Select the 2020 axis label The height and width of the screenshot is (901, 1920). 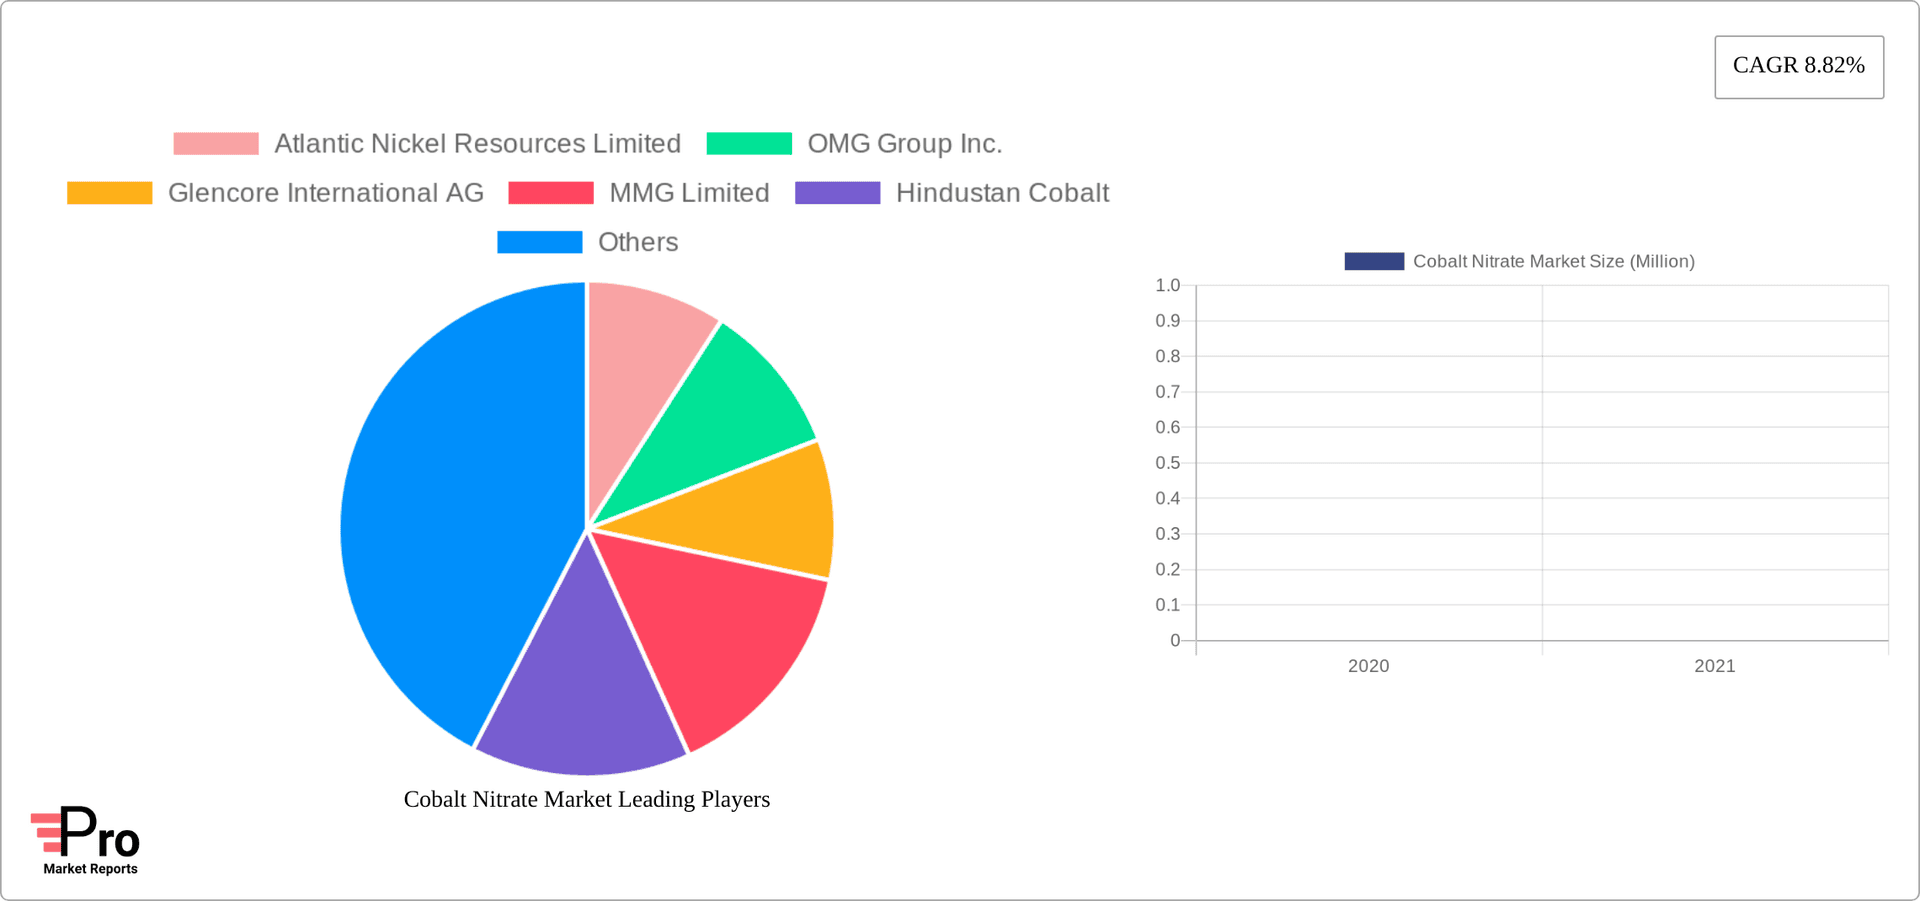coord(1368,666)
